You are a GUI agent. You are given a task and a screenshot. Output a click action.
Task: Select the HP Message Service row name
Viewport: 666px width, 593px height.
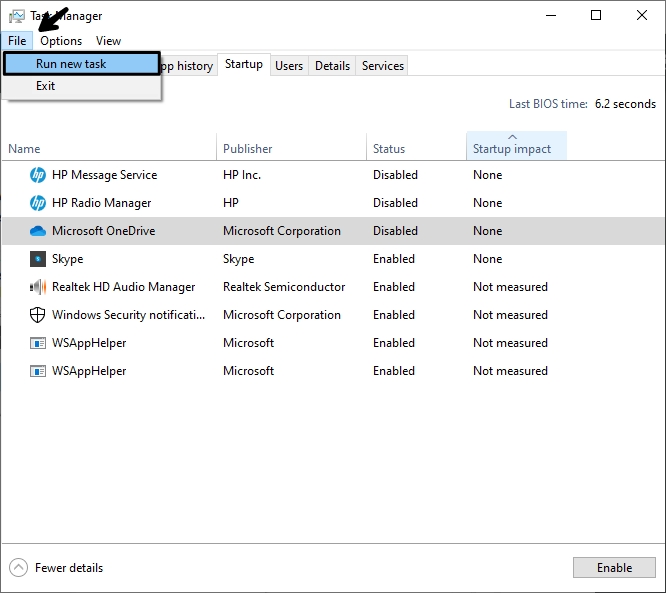(x=104, y=175)
